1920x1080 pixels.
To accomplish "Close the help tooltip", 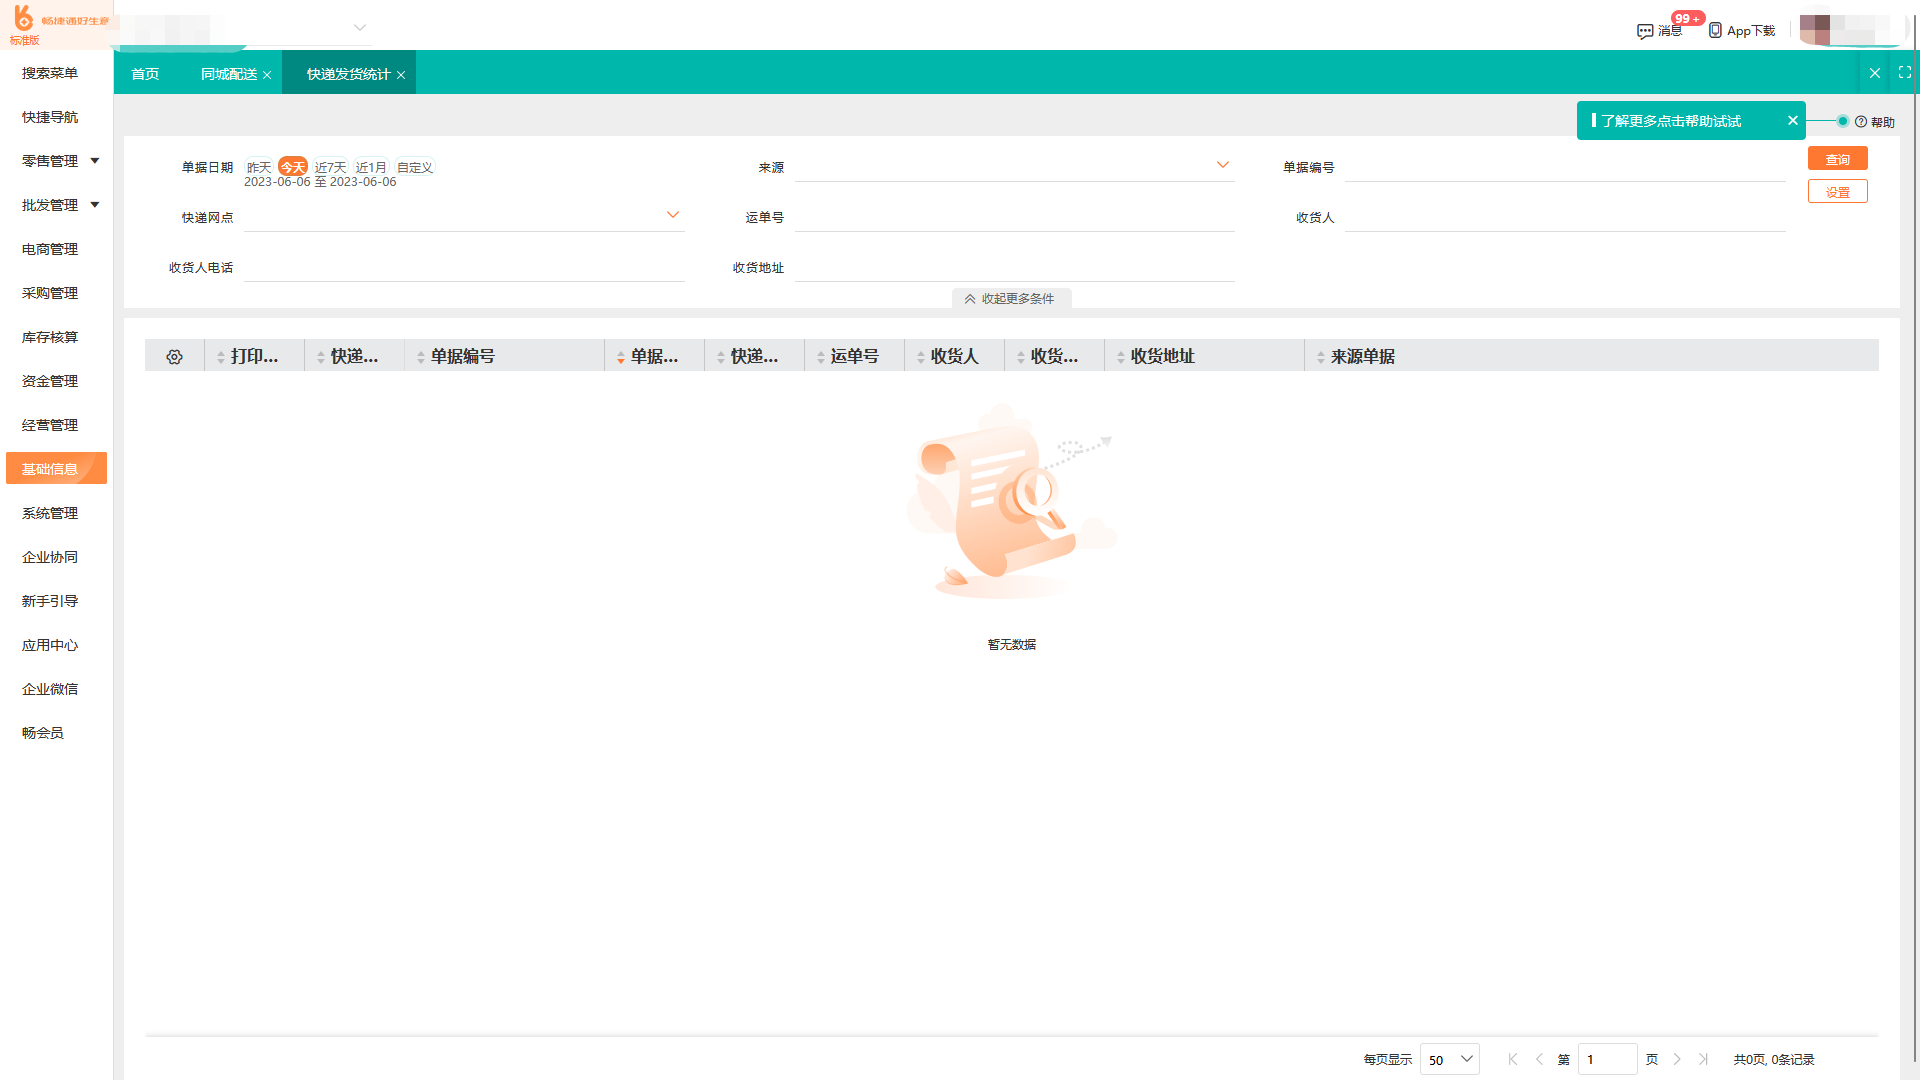I will click(x=1791, y=121).
